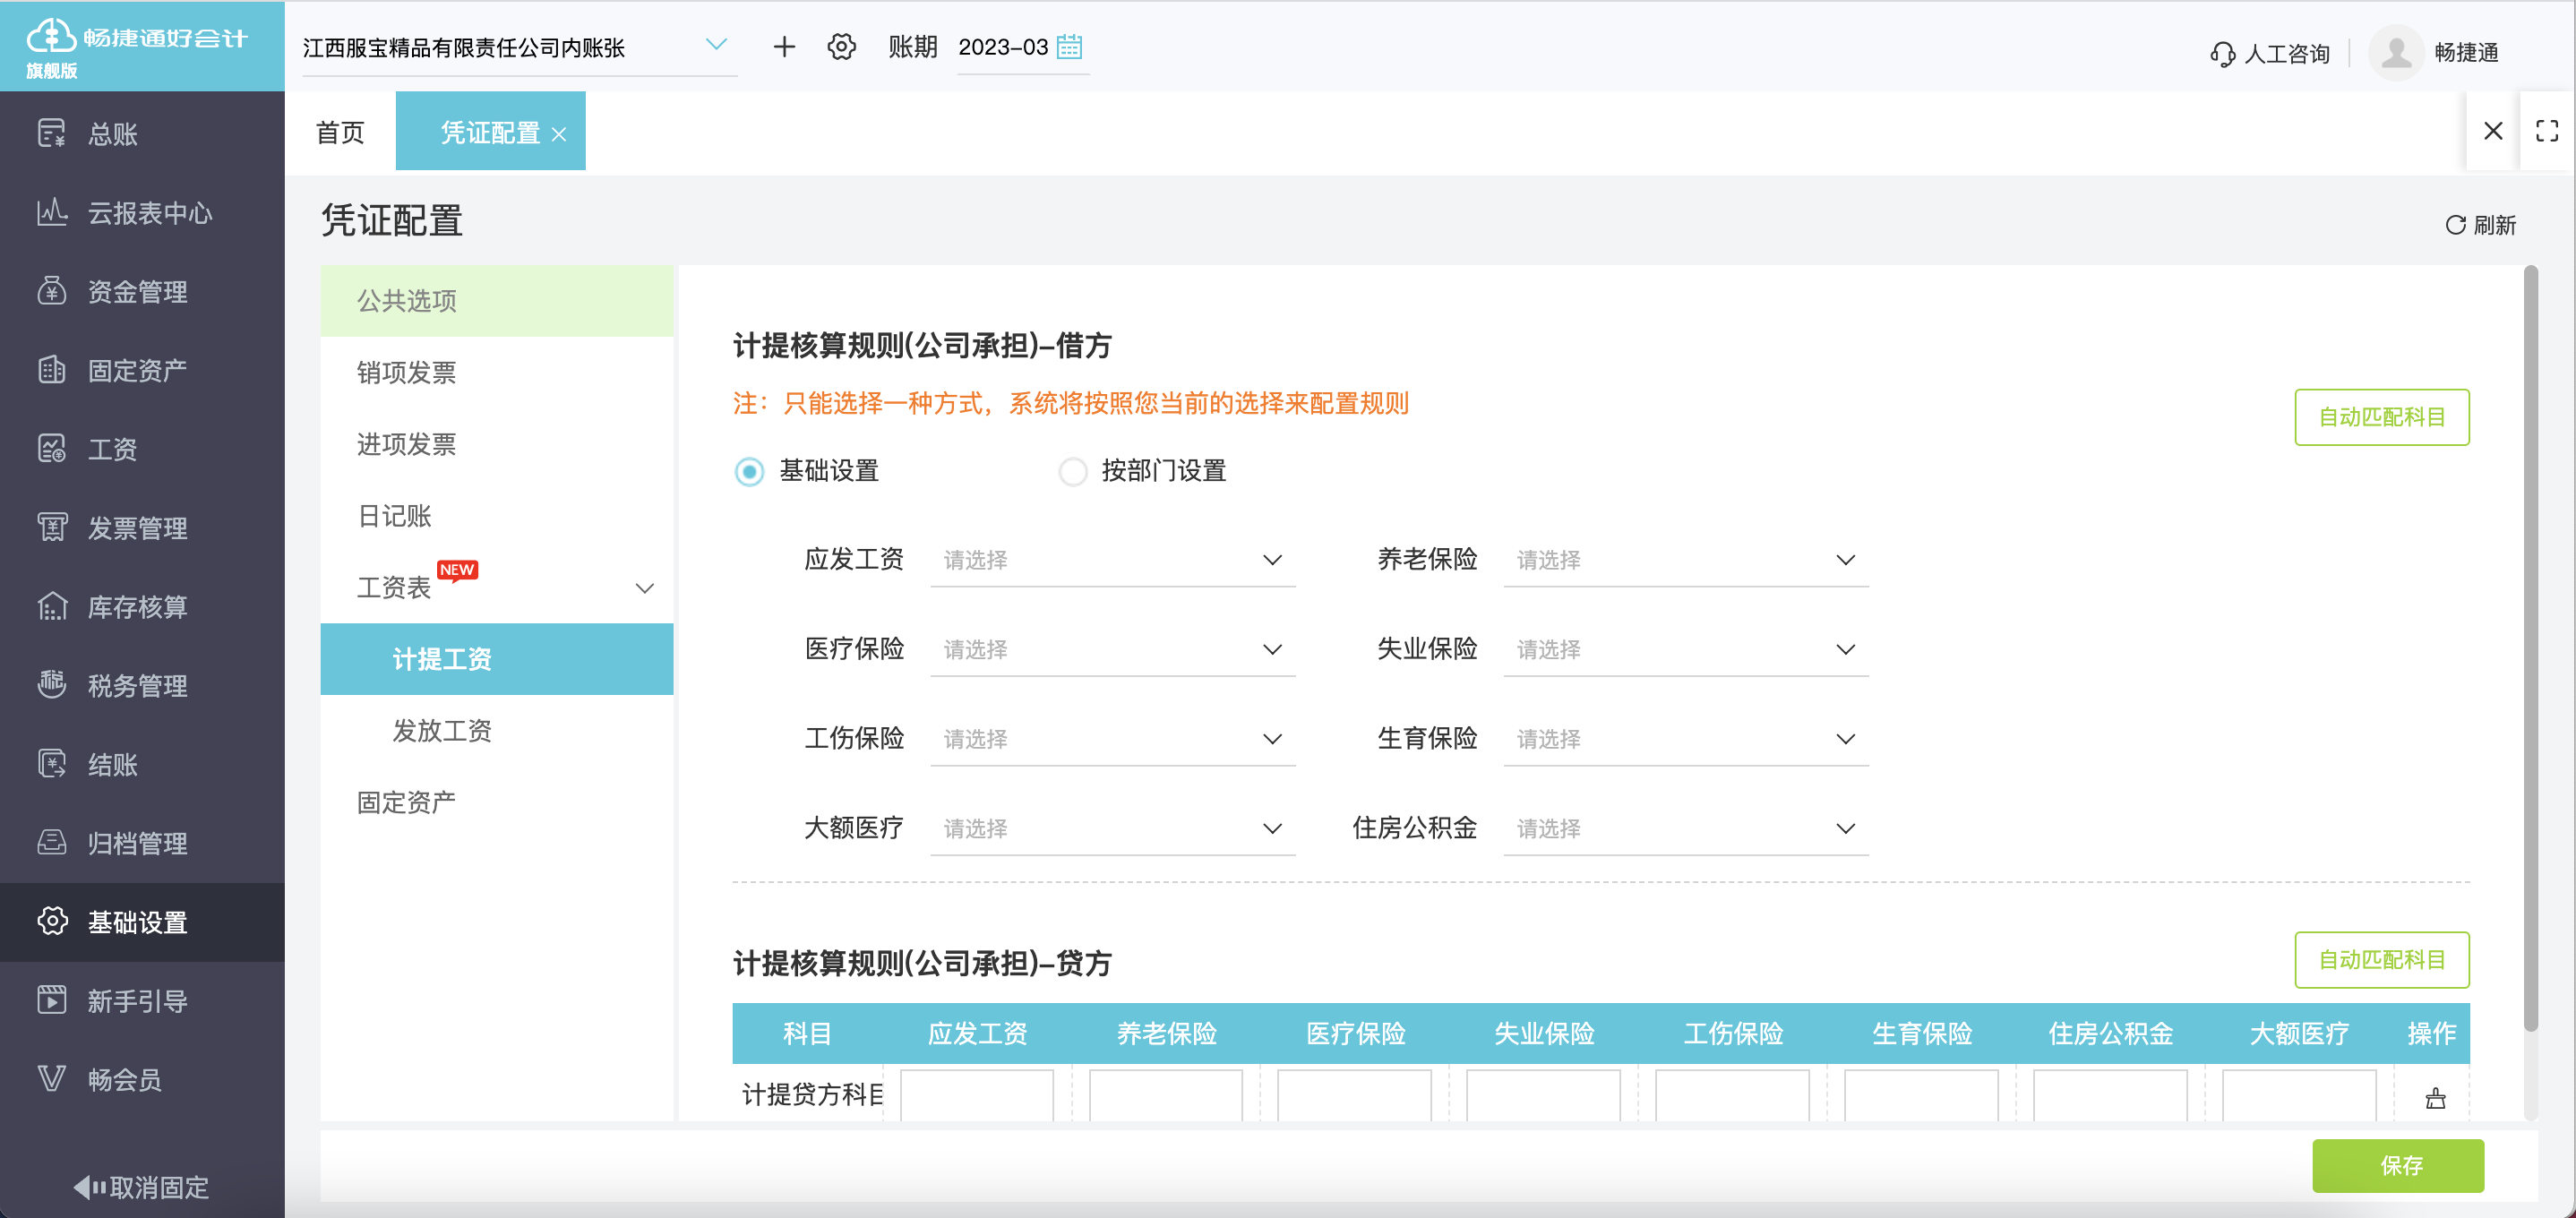Select 基础设置 radio button
The height and width of the screenshot is (1218, 2576).
click(x=749, y=472)
